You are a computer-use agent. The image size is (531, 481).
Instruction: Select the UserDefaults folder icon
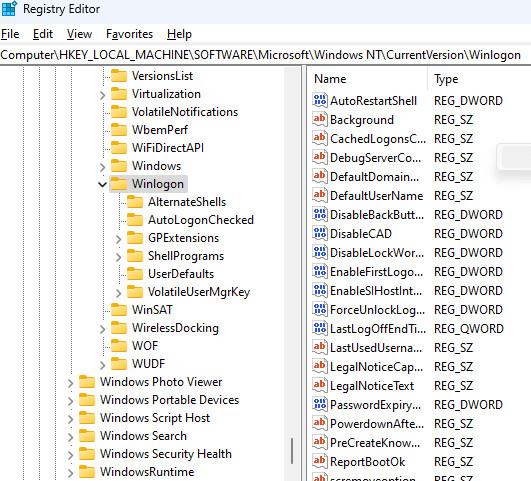click(x=135, y=274)
